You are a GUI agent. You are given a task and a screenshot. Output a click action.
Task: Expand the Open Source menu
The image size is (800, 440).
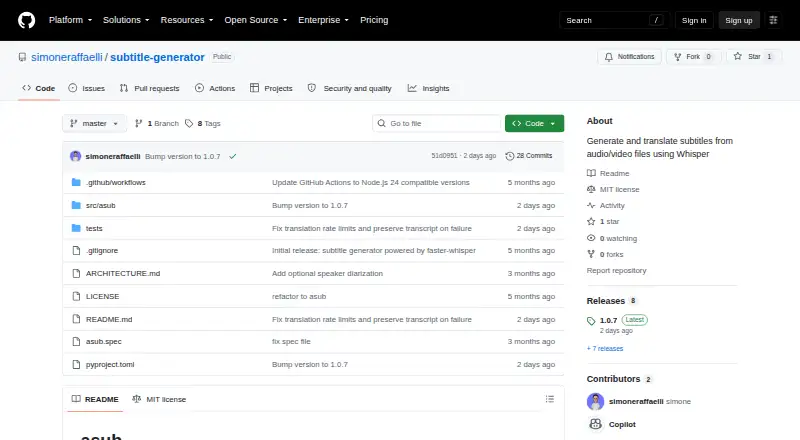256,20
